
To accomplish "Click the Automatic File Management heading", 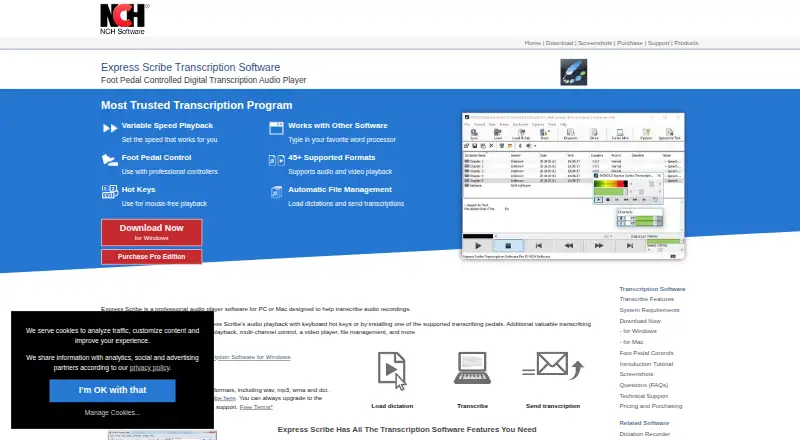I will tap(340, 189).
